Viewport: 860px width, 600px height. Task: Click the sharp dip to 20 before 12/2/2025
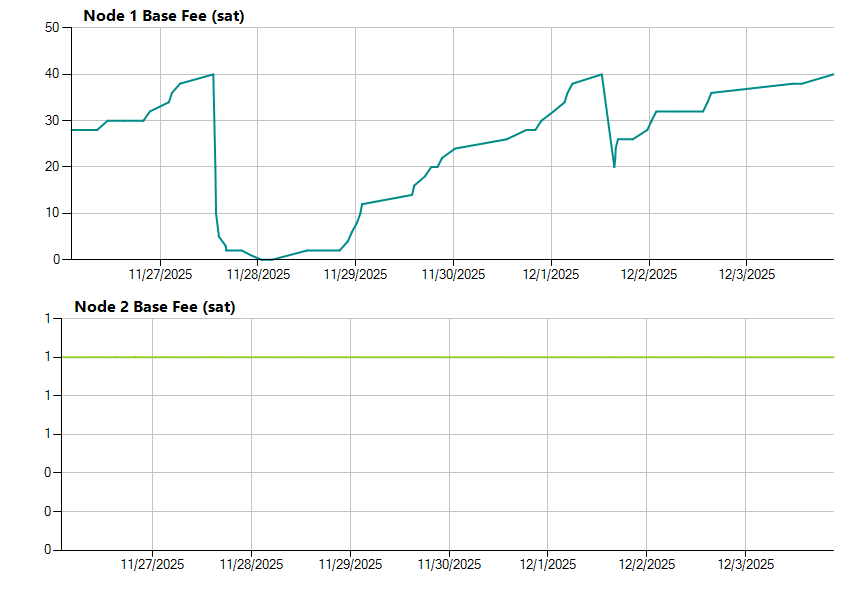tap(614, 166)
